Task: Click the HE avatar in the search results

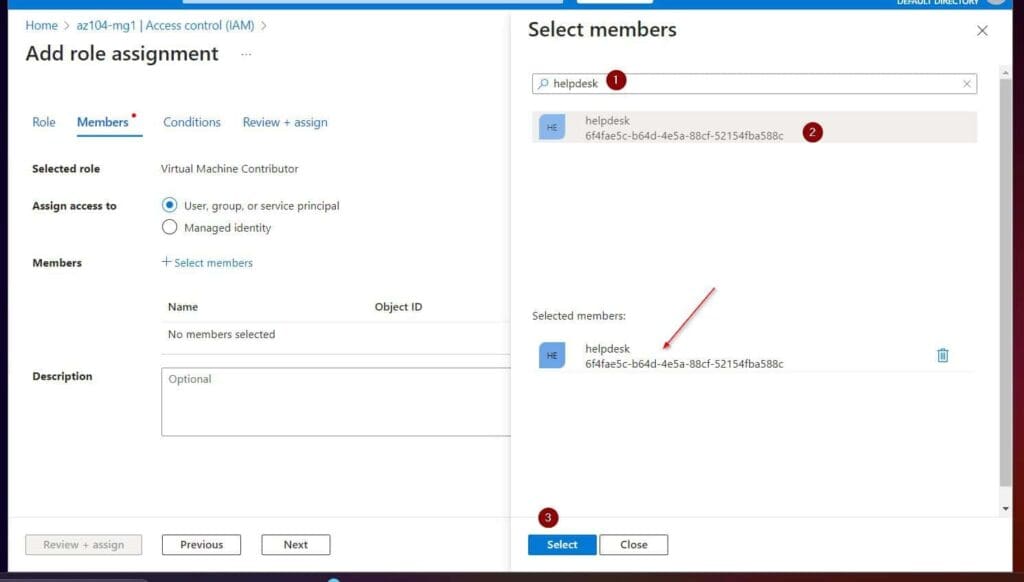Action: 552,127
